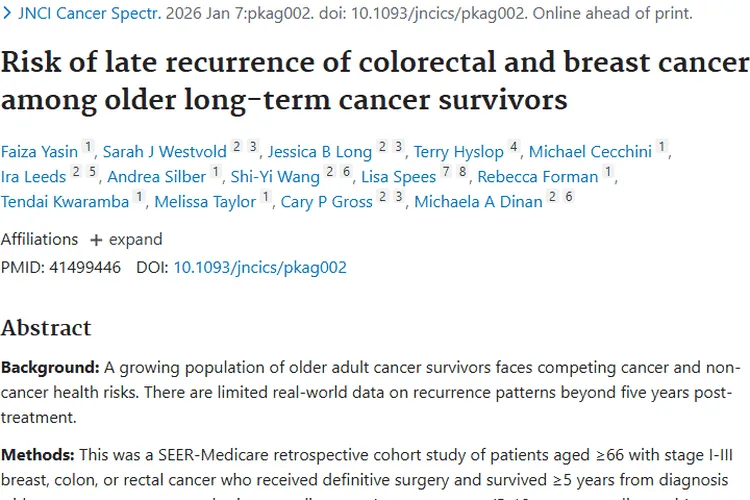750x500 pixels.
Task: Click affiliation 8 superscript after Lisa Spees
Action: pos(462,171)
